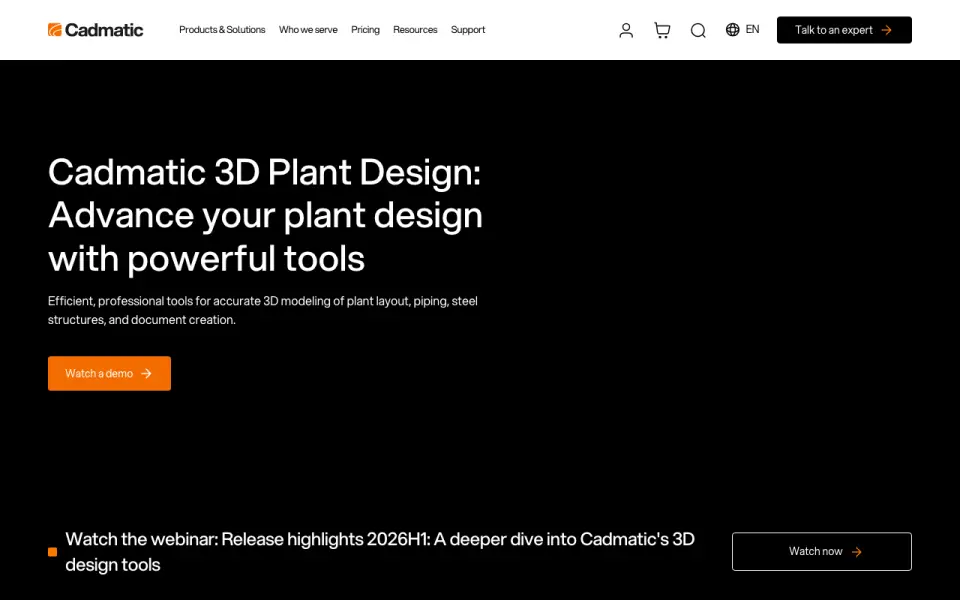Click the Cadmatic 3D Plant Design heading
Image resolution: width=960 pixels, height=600 pixels.
pyautogui.click(x=265, y=215)
